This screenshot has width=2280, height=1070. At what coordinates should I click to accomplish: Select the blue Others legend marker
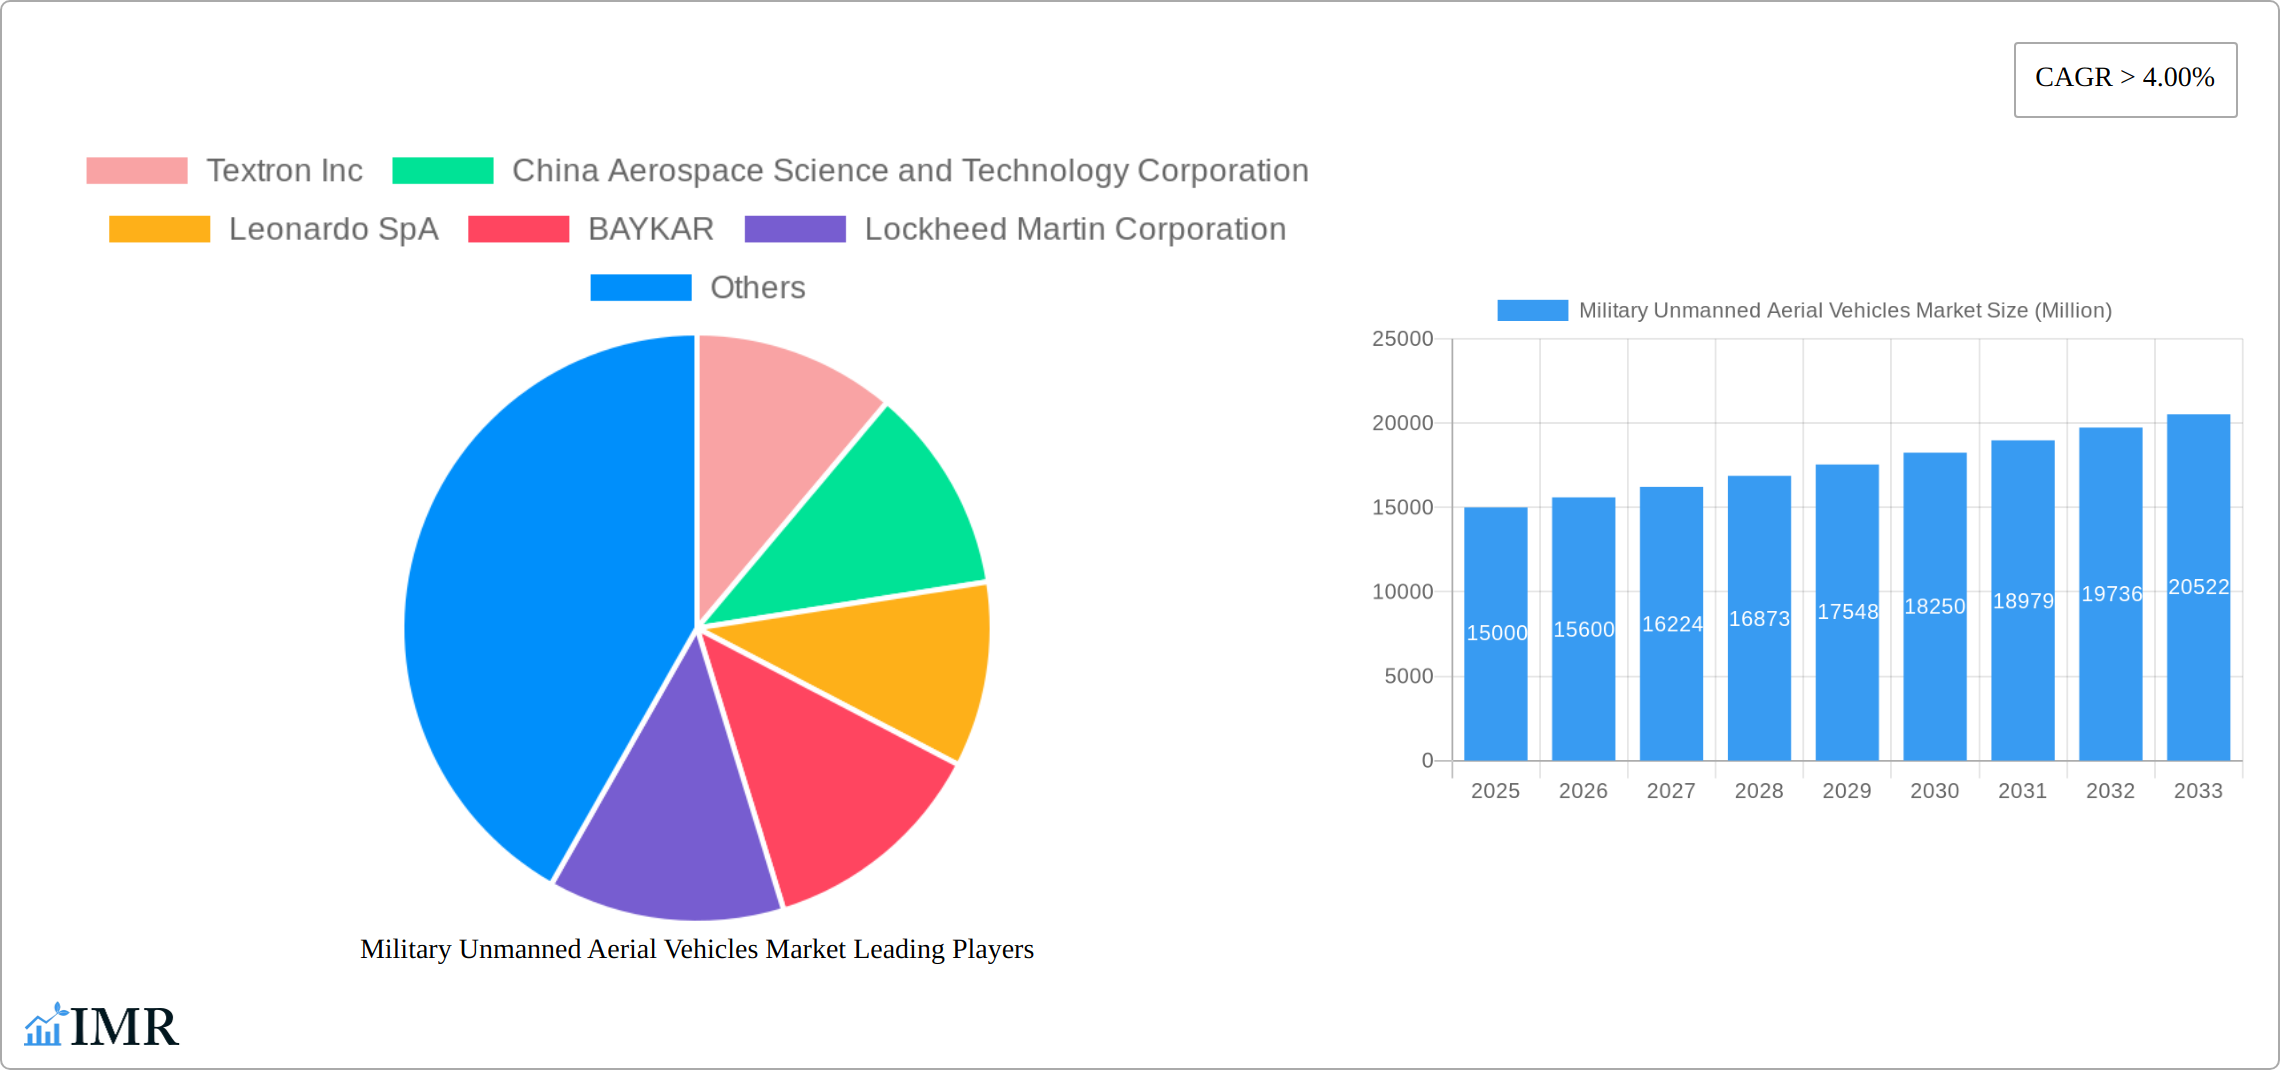click(x=641, y=288)
